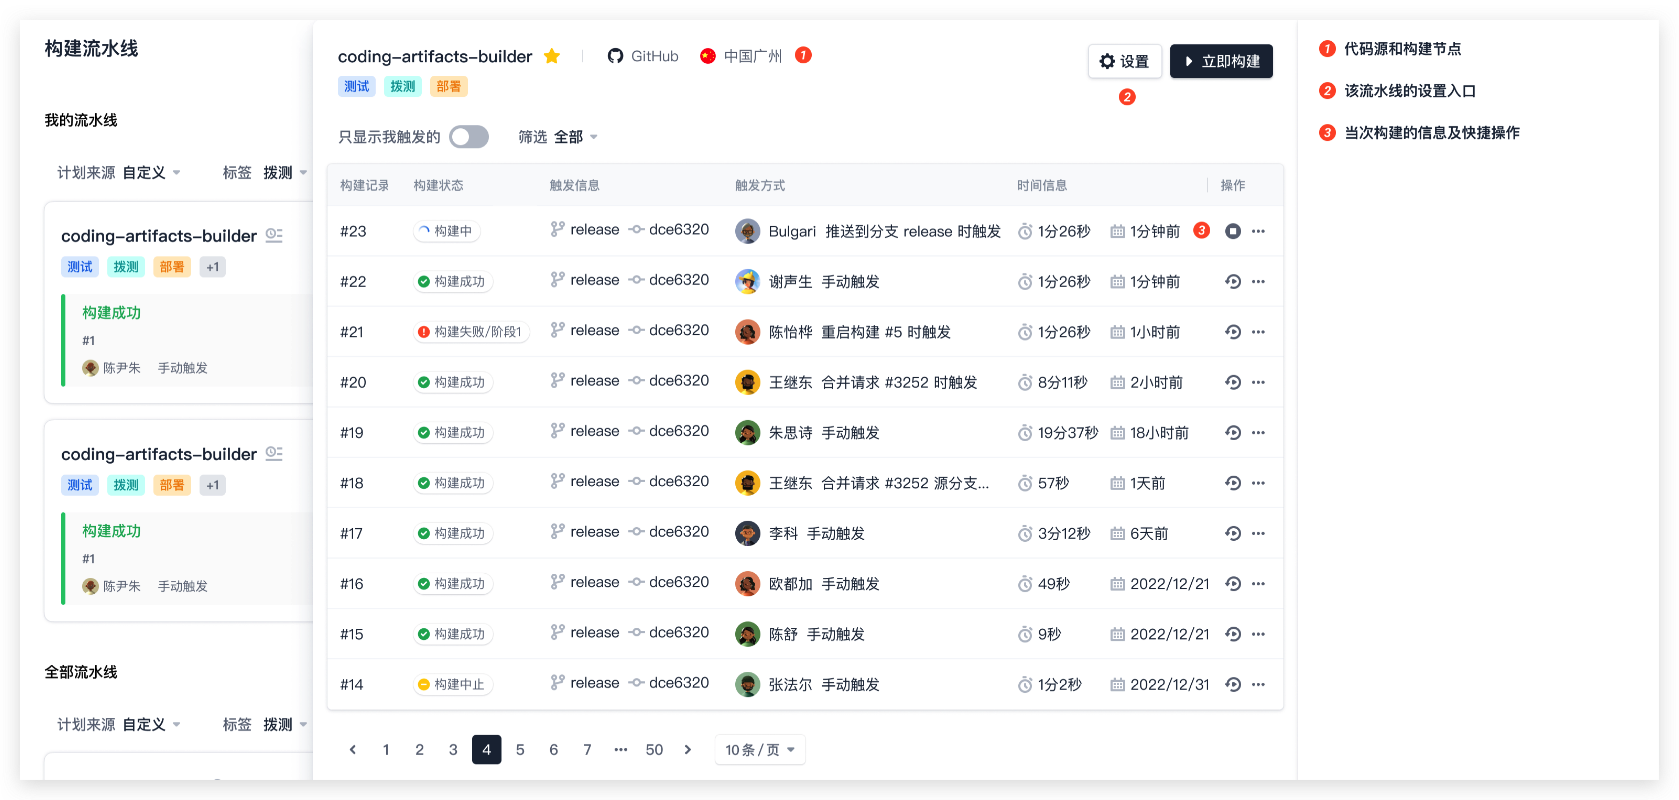Toggle 只显示我触发的 switch
The width and height of the screenshot is (1679, 800).
click(x=468, y=137)
